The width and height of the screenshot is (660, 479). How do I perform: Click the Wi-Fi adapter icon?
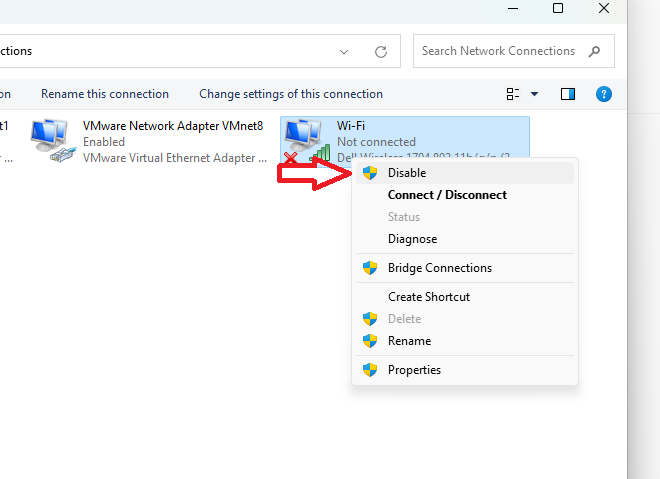click(307, 141)
